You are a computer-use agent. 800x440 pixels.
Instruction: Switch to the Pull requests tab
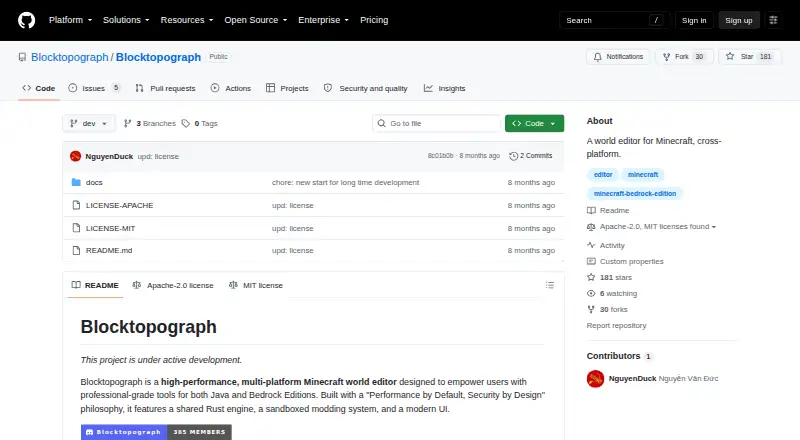click(165, 88)
